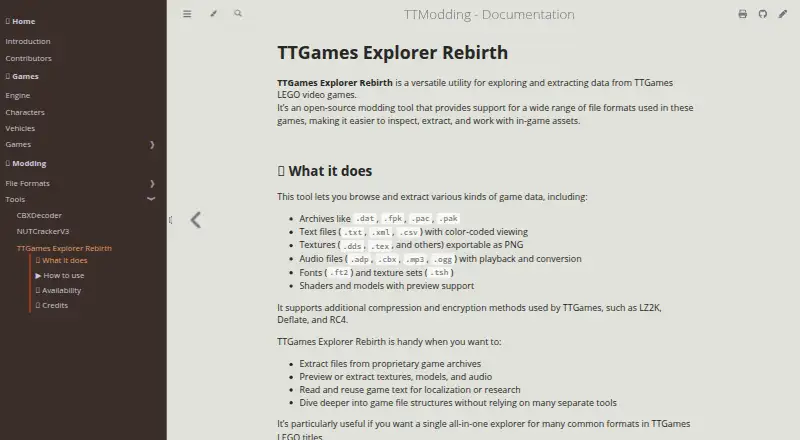Click the TTModding - Documentation title

click(x=489, y=14)
